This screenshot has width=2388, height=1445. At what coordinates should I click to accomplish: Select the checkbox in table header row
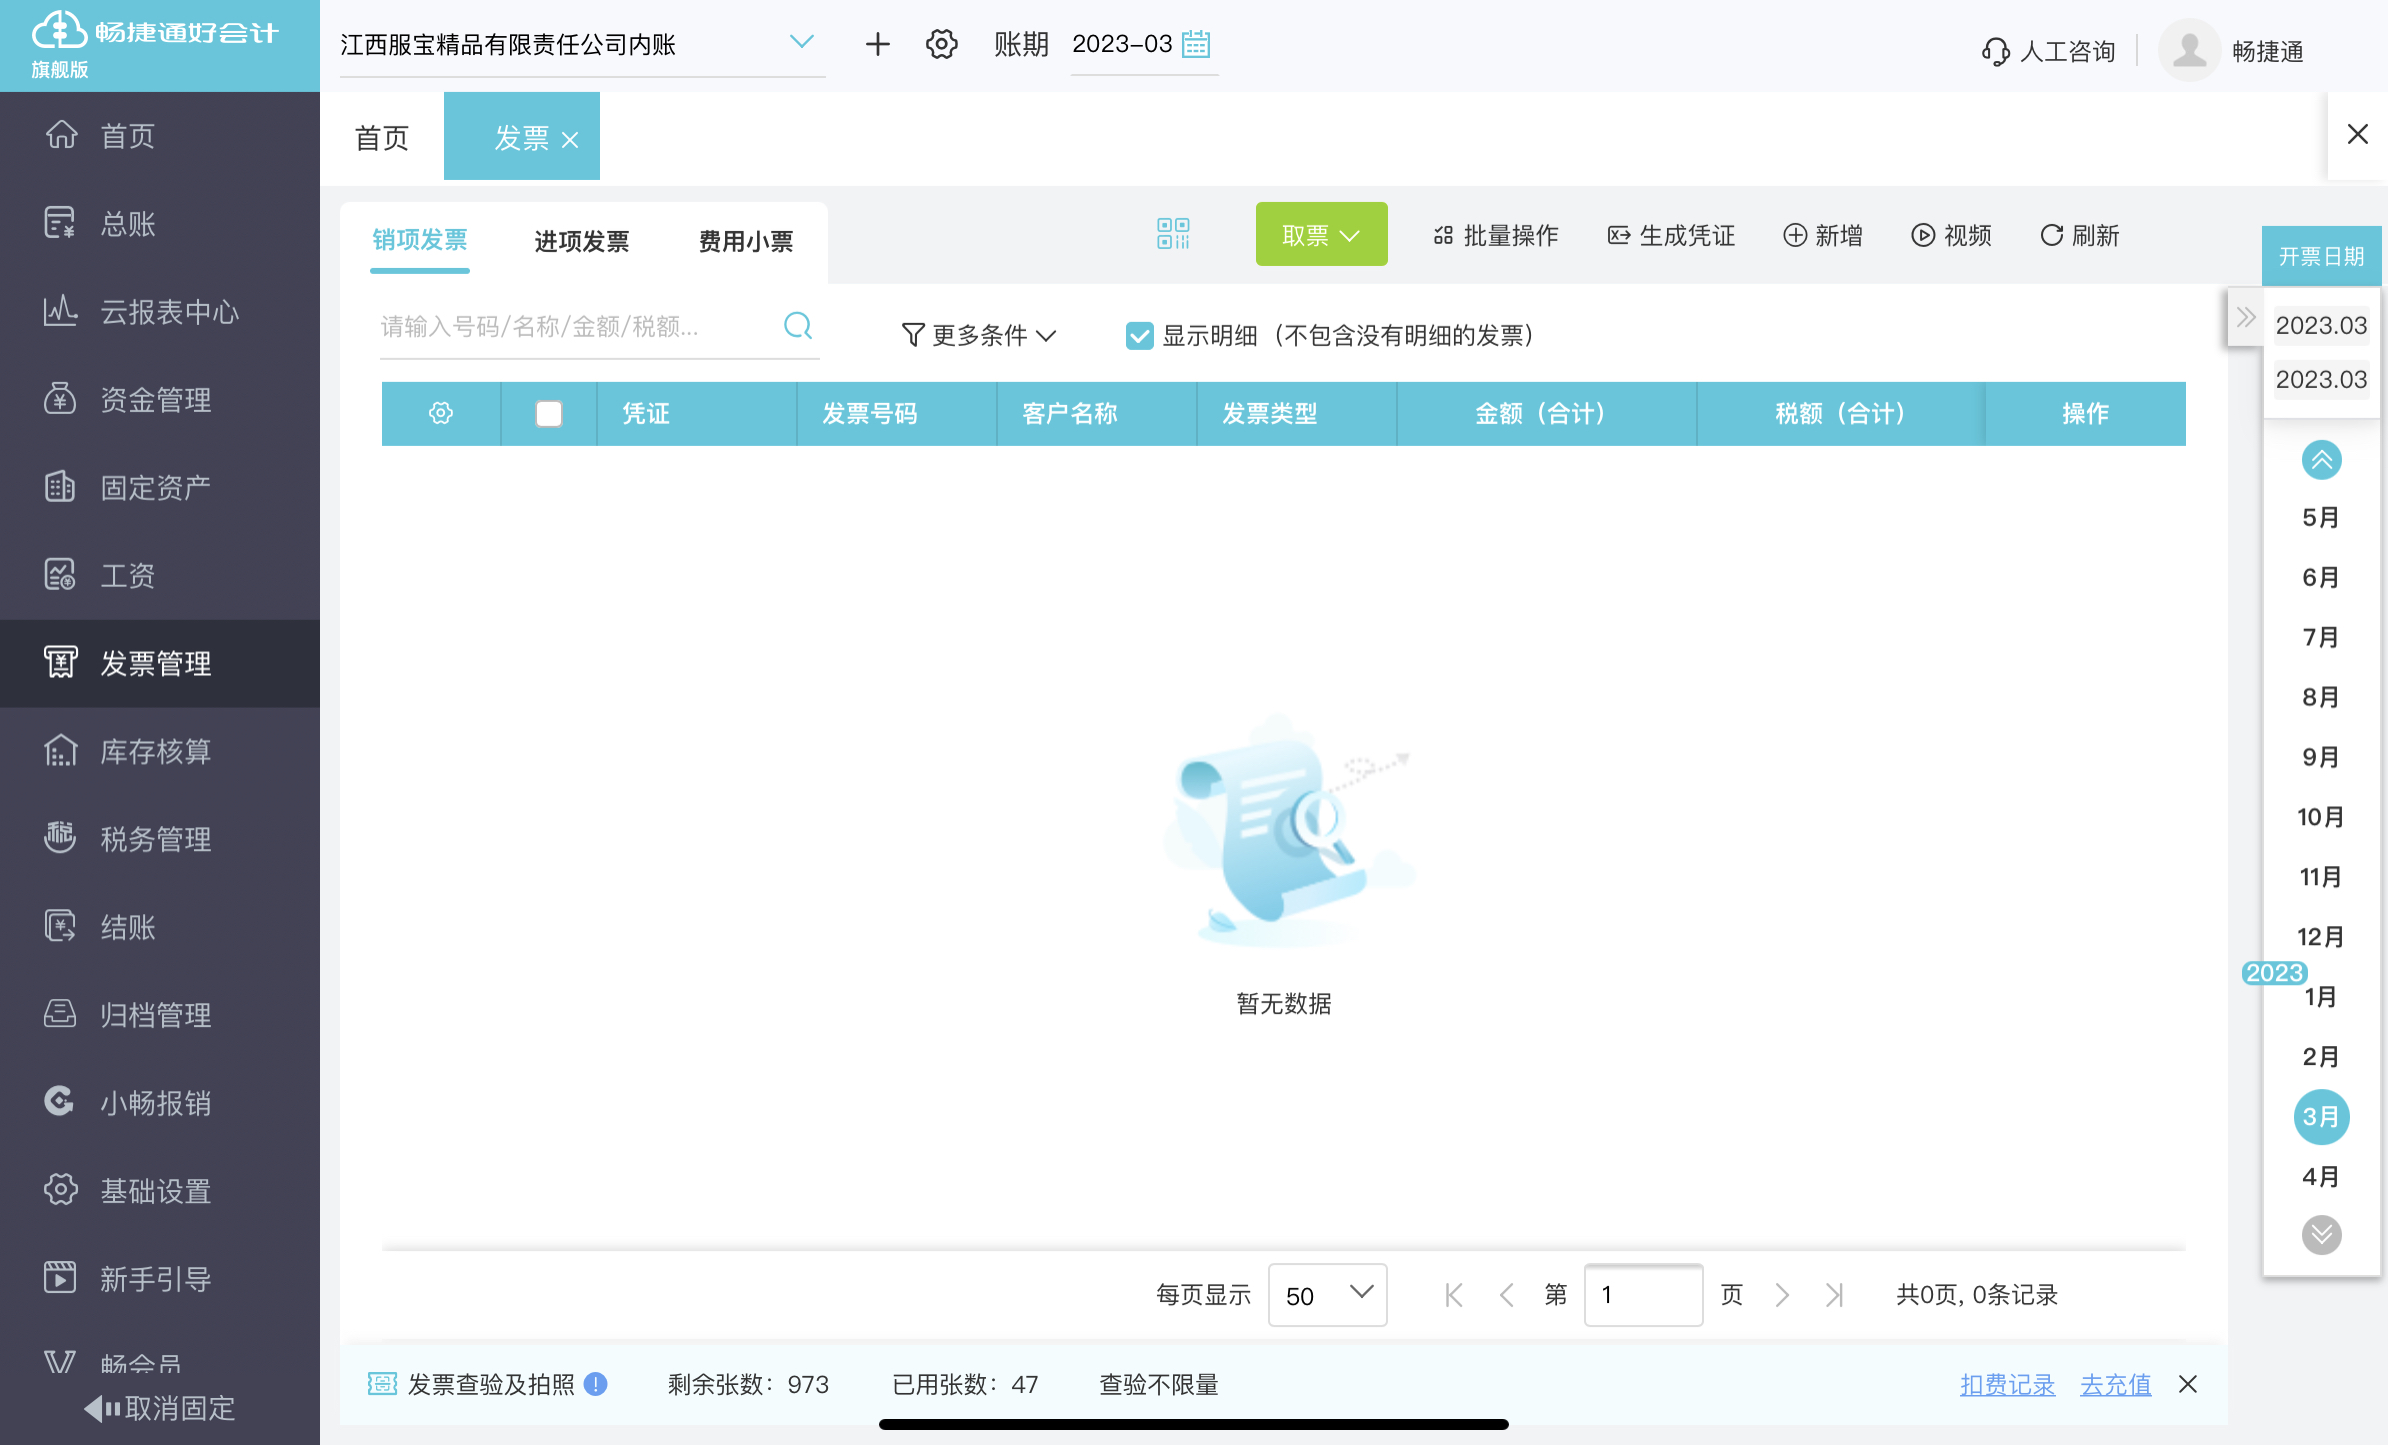pos(548,415)
